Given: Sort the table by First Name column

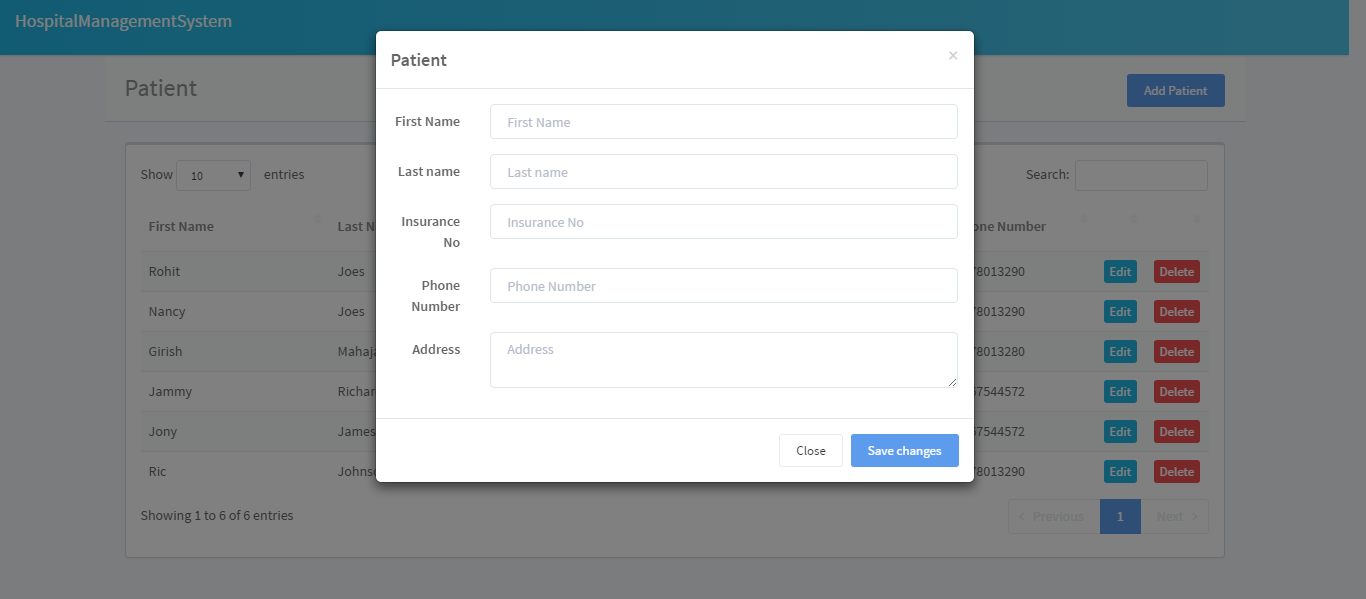Looking at the screenshot, I should 181,227.
